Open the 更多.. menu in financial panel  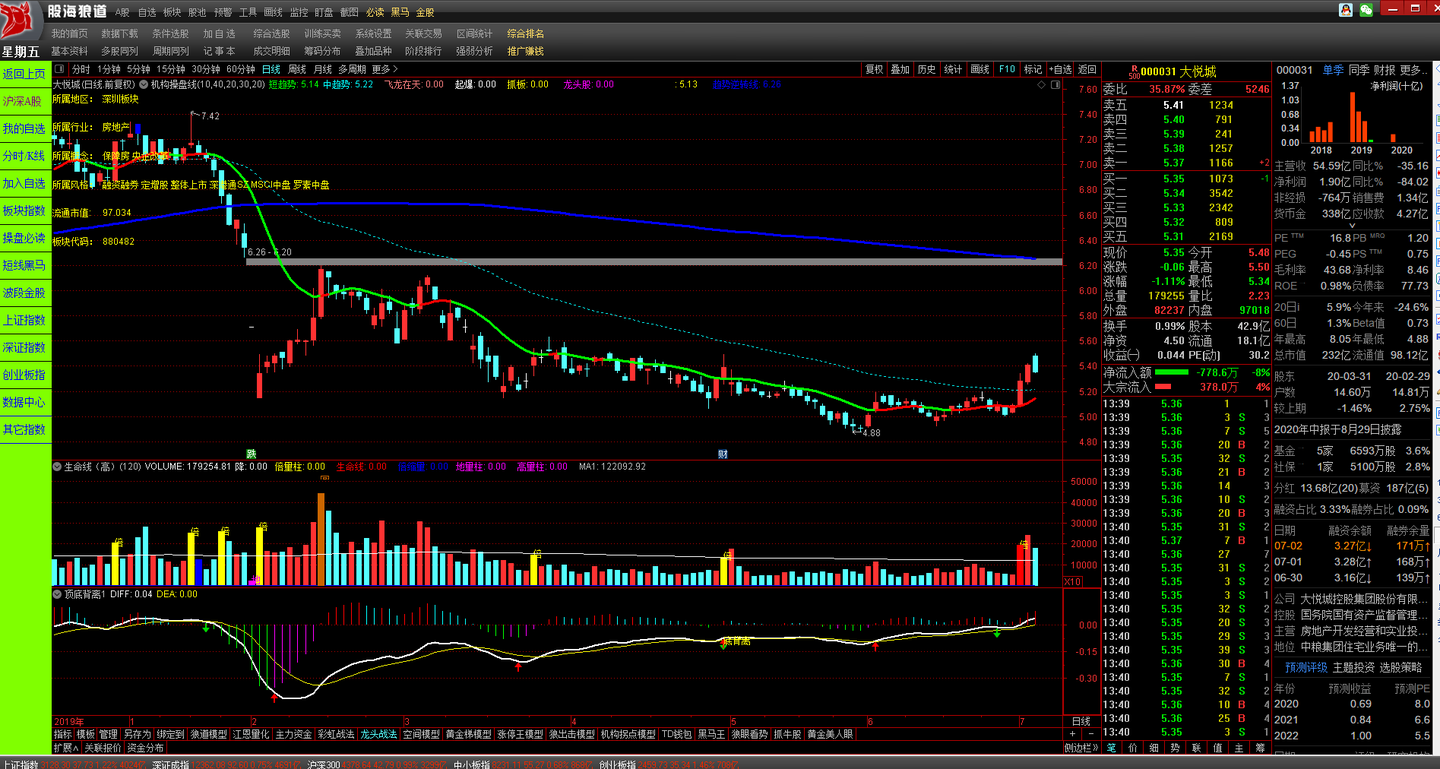coord(1412,70)
